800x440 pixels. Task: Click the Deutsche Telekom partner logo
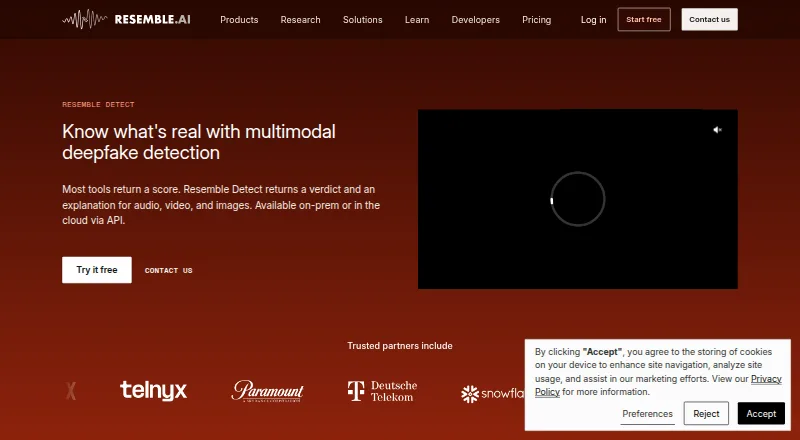point(382,391)
